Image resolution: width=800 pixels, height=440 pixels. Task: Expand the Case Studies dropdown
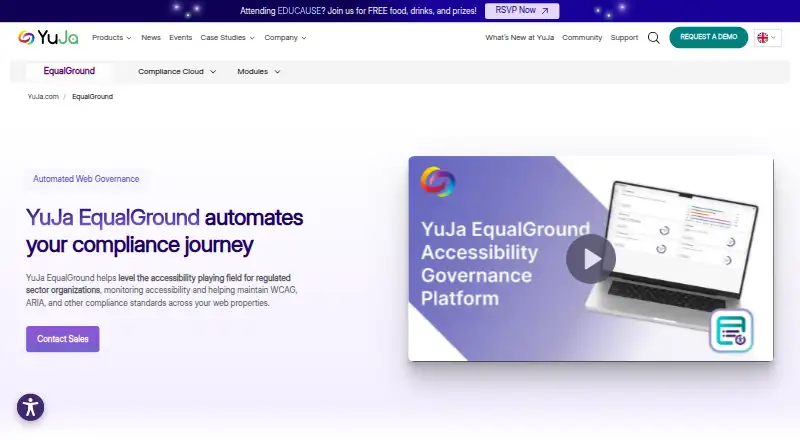[228, 38]
